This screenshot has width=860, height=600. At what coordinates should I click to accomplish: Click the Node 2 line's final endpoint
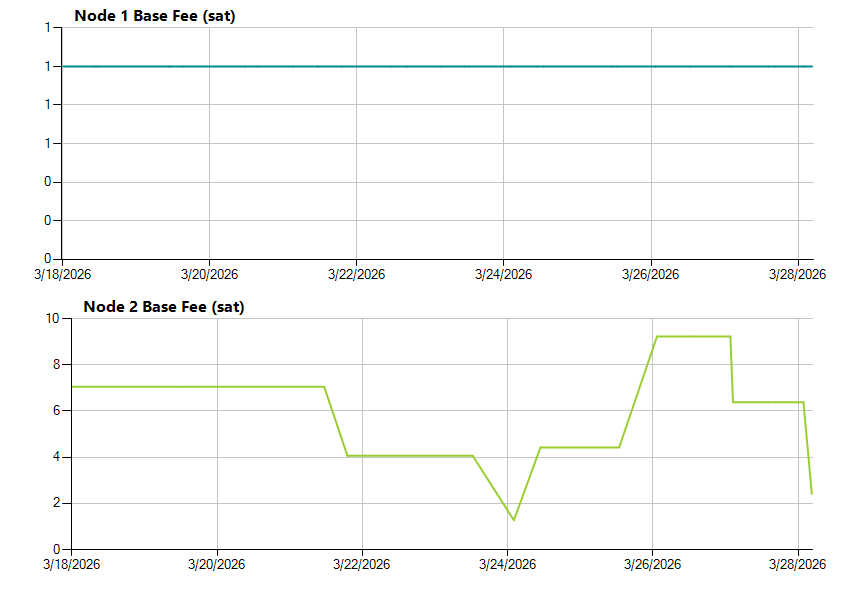[x=811, y=493]
